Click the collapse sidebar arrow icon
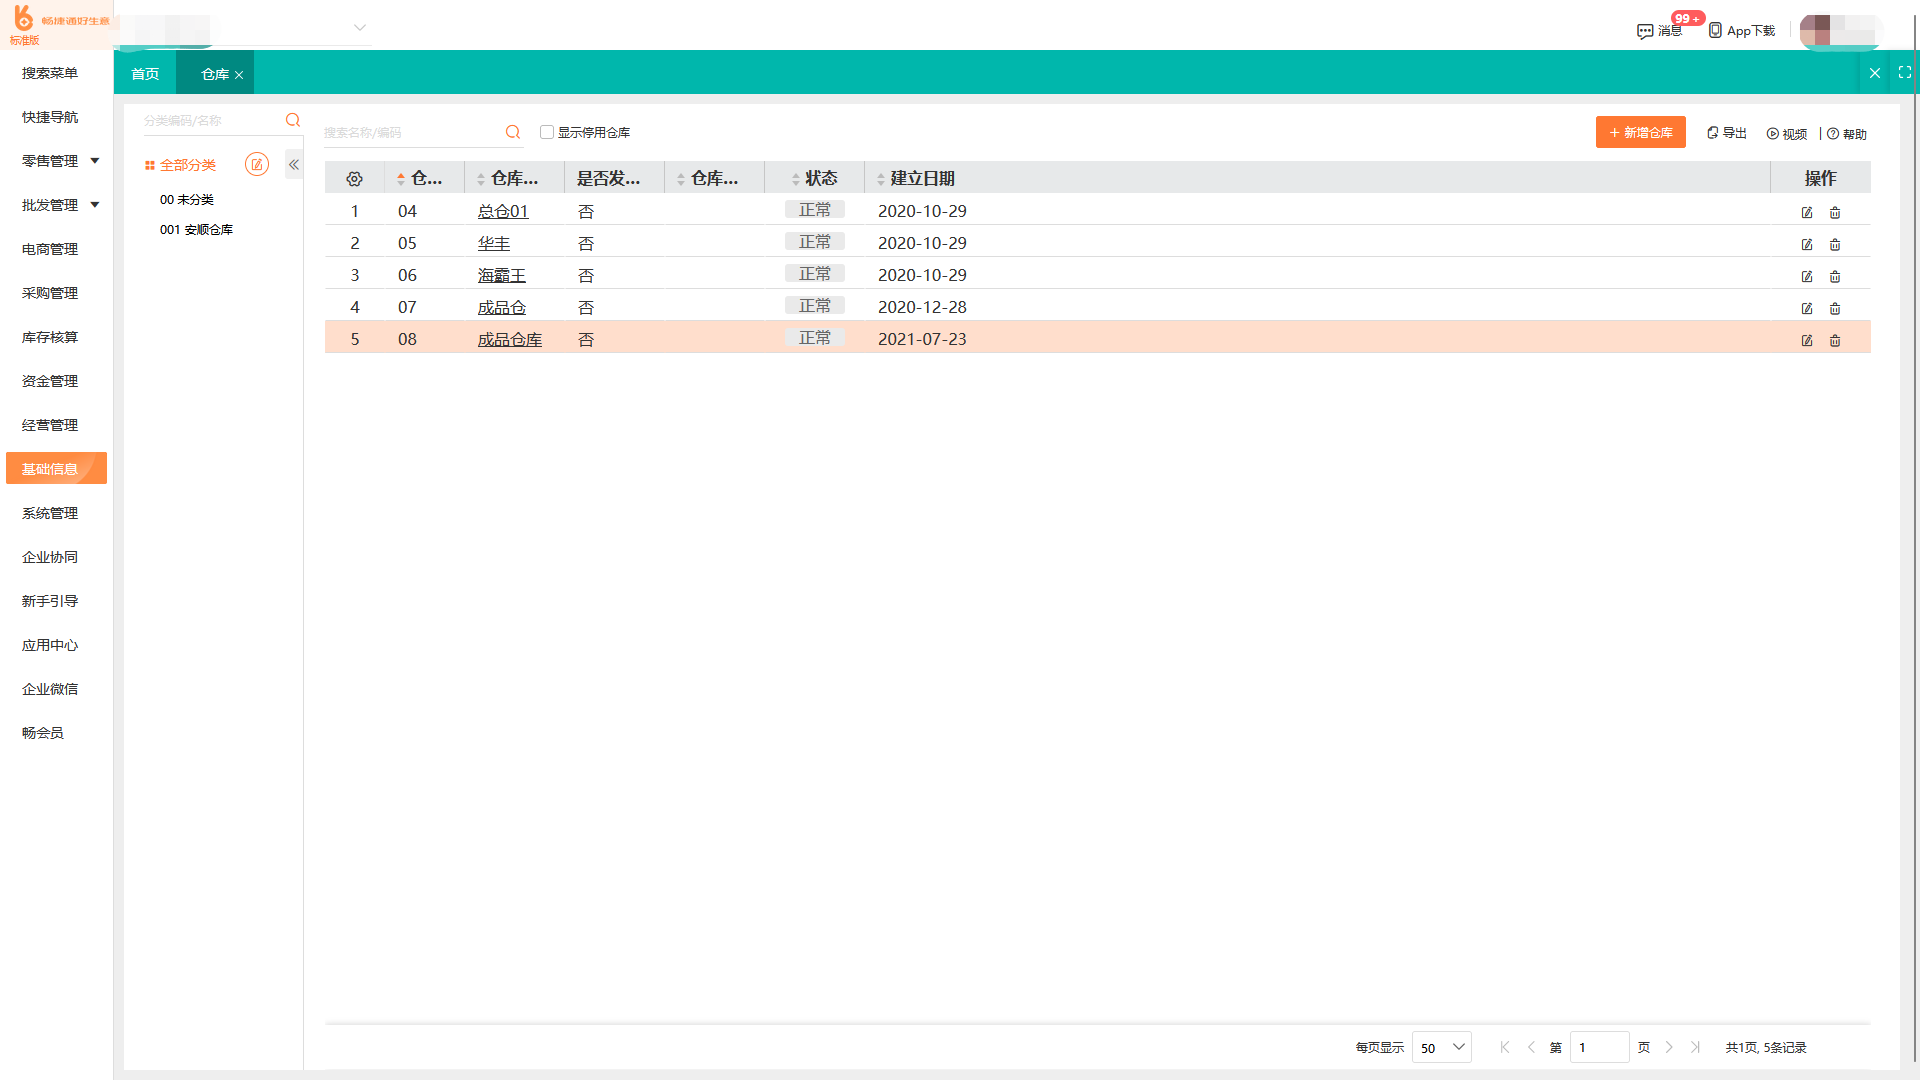This screenshot has height=1080, width=1920. 294,164
